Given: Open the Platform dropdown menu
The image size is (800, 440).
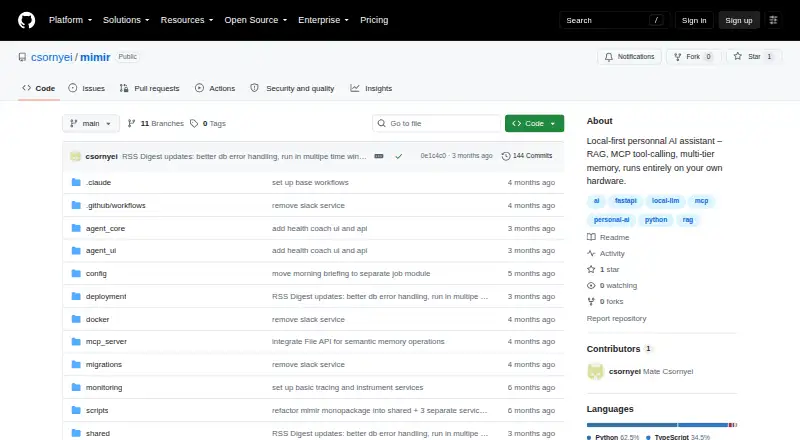Looking at the screenshot, I should point(70,20).
